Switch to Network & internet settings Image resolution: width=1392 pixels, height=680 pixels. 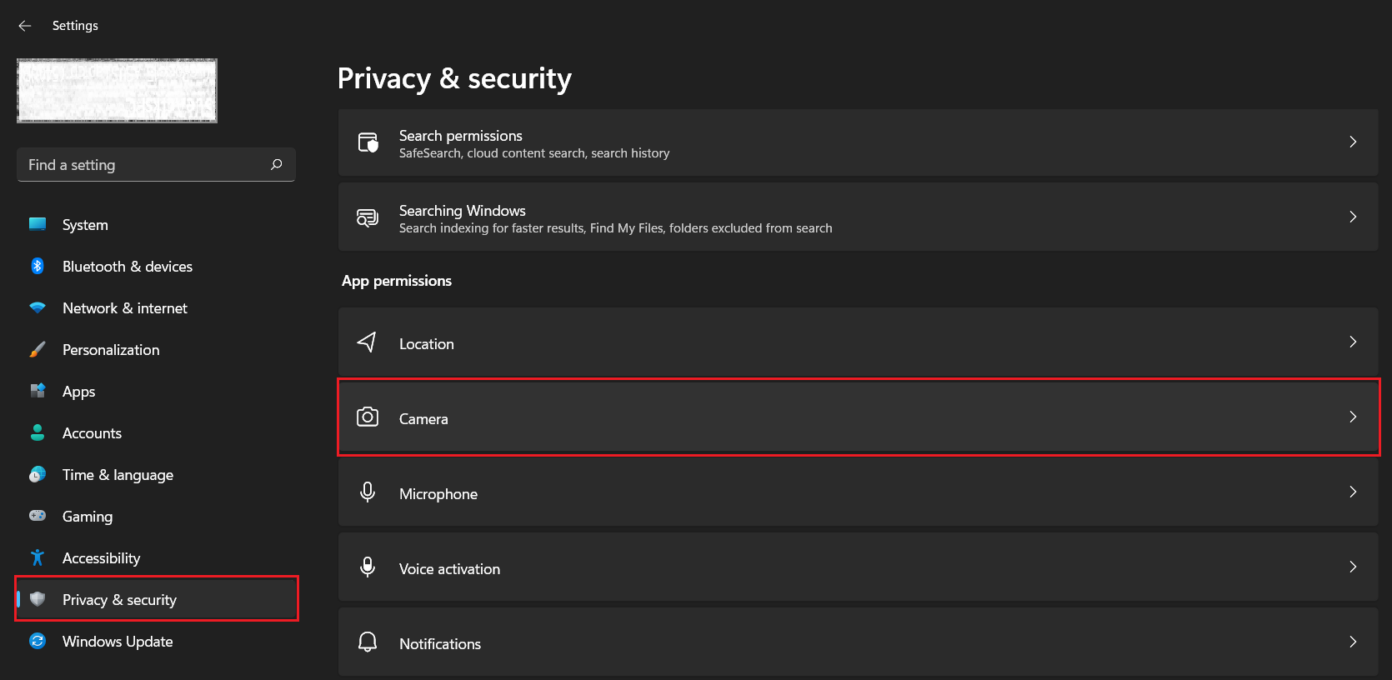click(x=125, y=307)
